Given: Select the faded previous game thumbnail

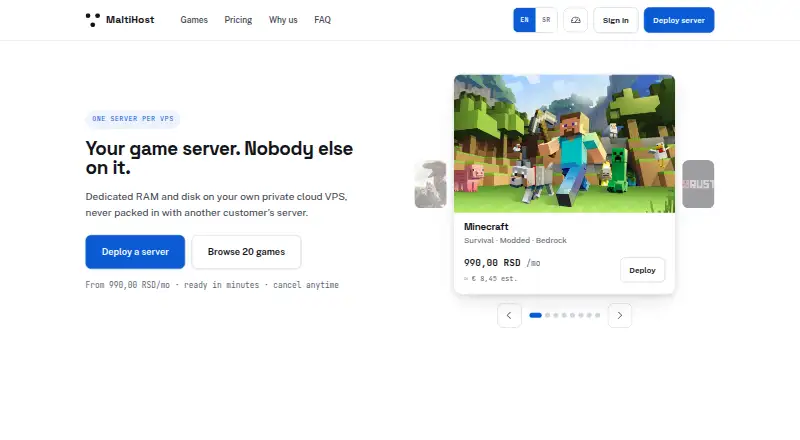Looking at the screenshot, I should pyautogui.click(x=431, y=184).
